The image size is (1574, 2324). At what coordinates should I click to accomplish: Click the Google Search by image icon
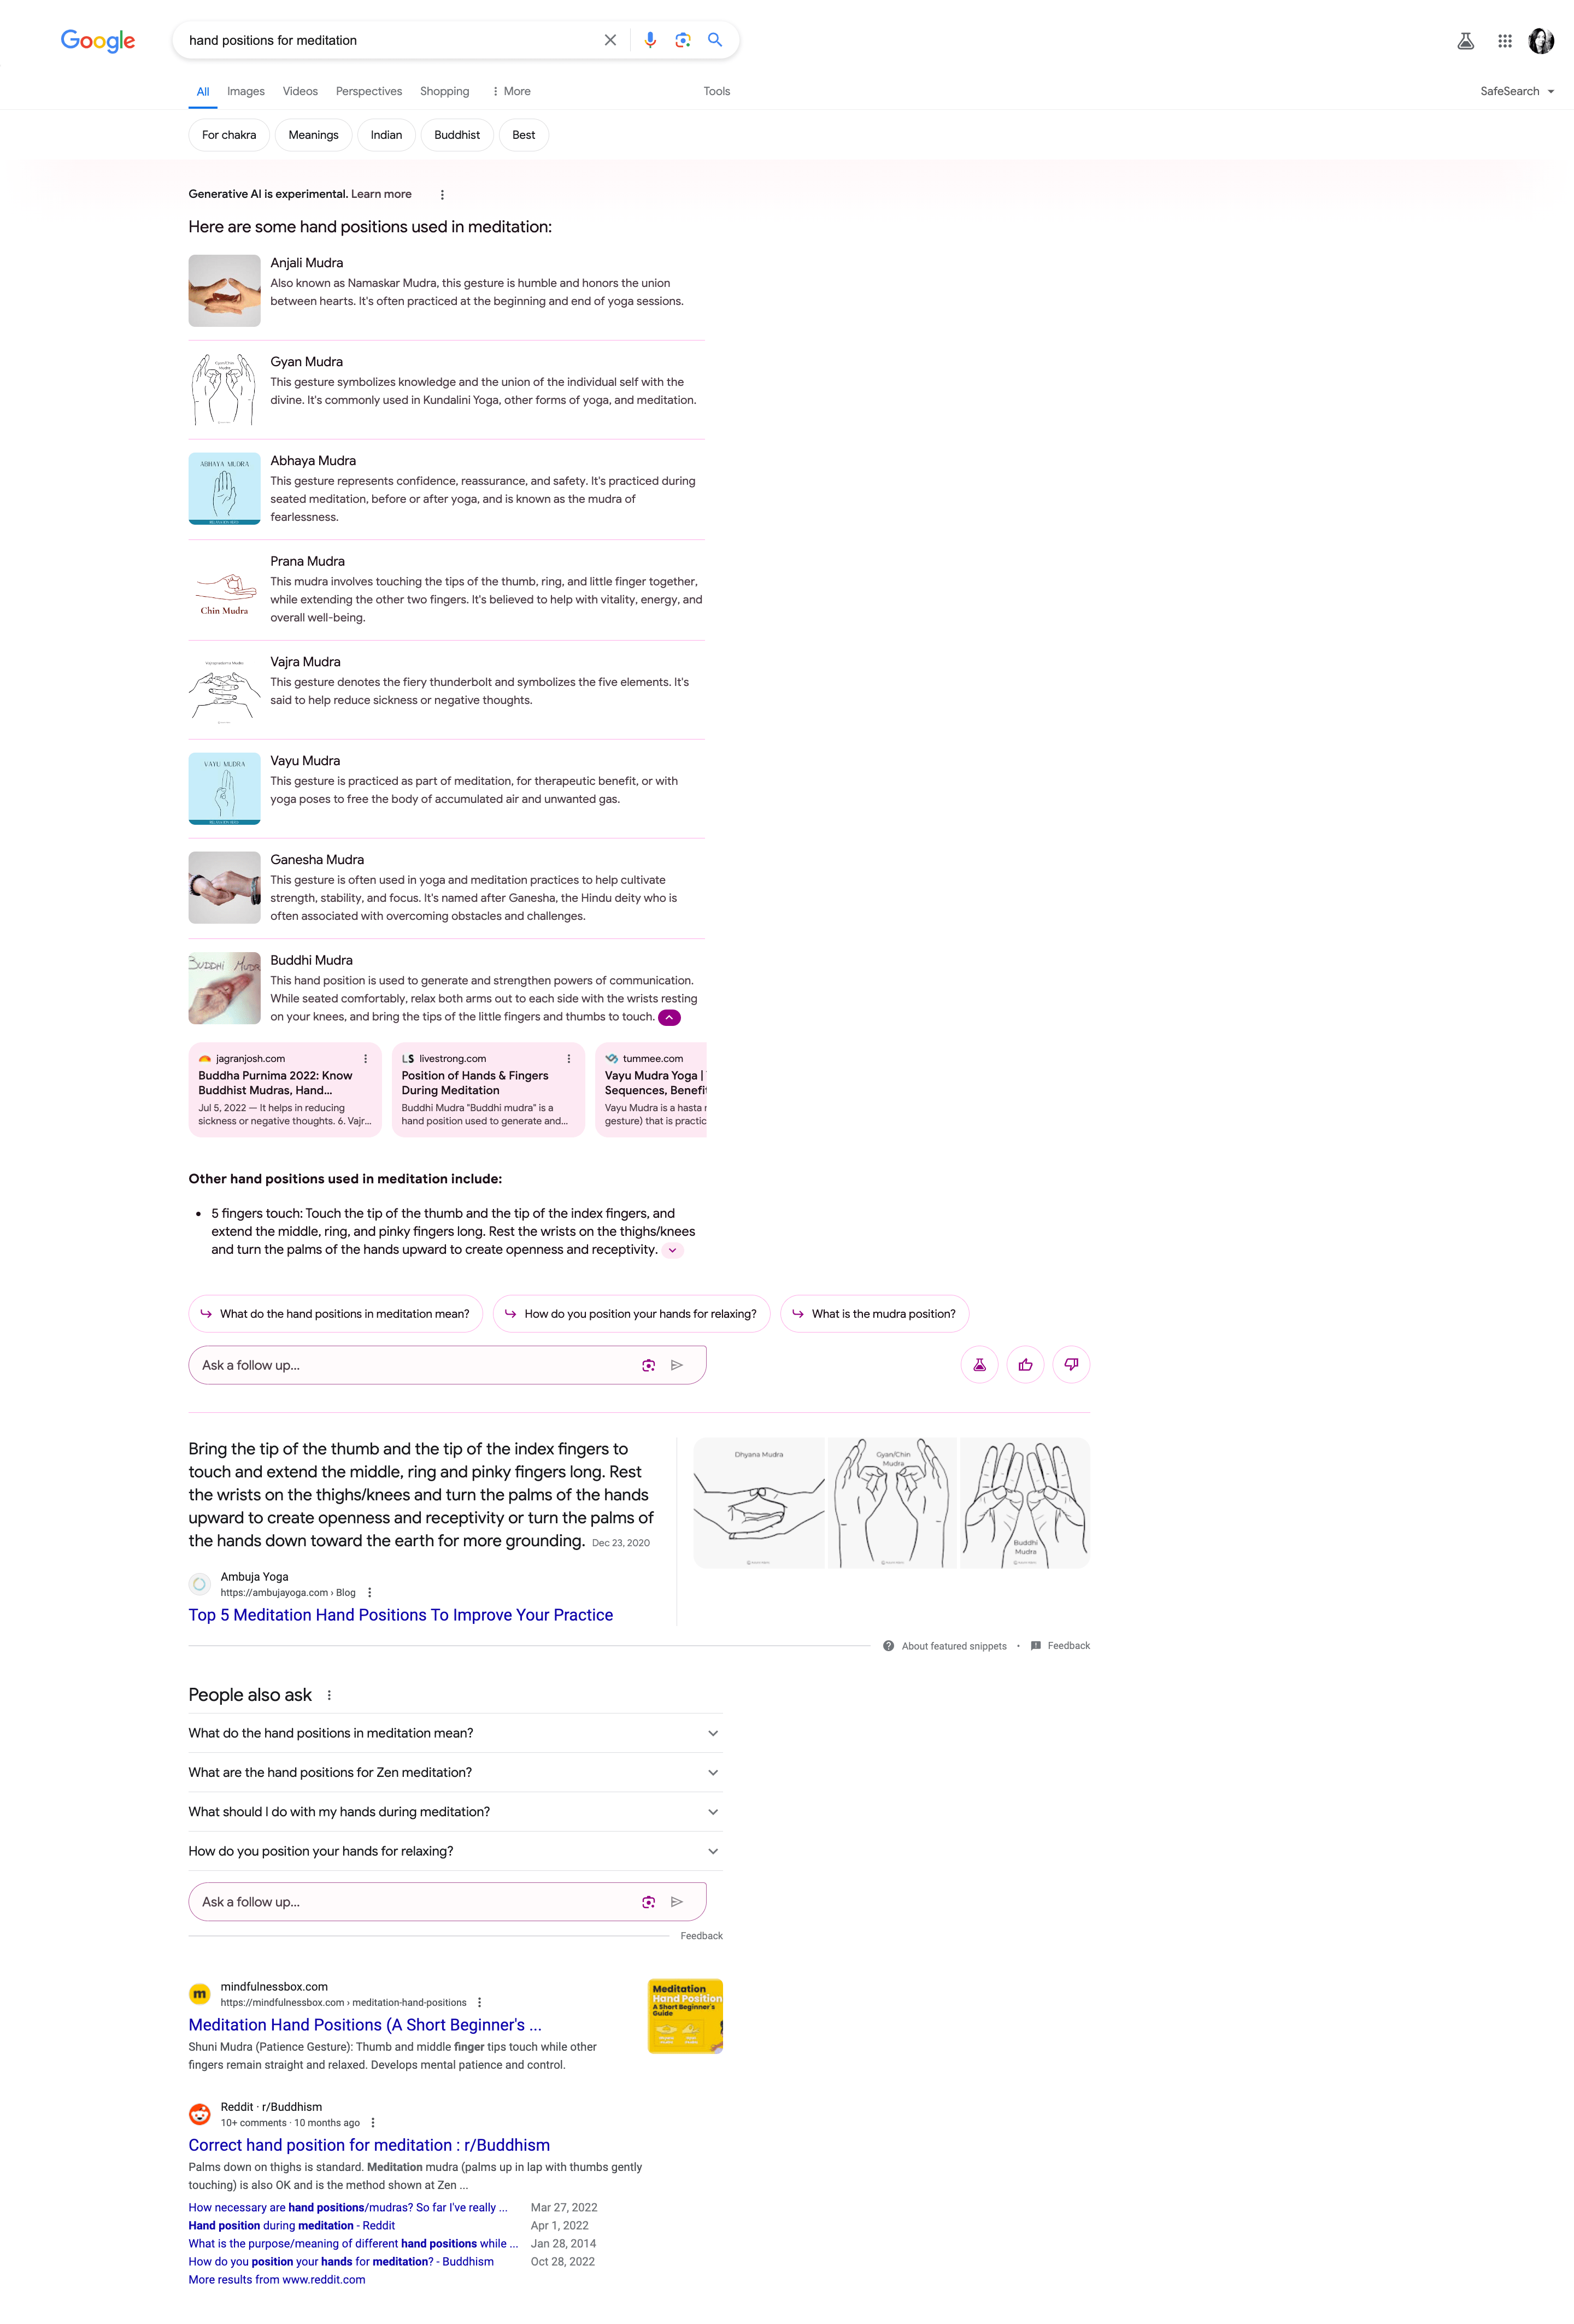[x=682, y=39]
